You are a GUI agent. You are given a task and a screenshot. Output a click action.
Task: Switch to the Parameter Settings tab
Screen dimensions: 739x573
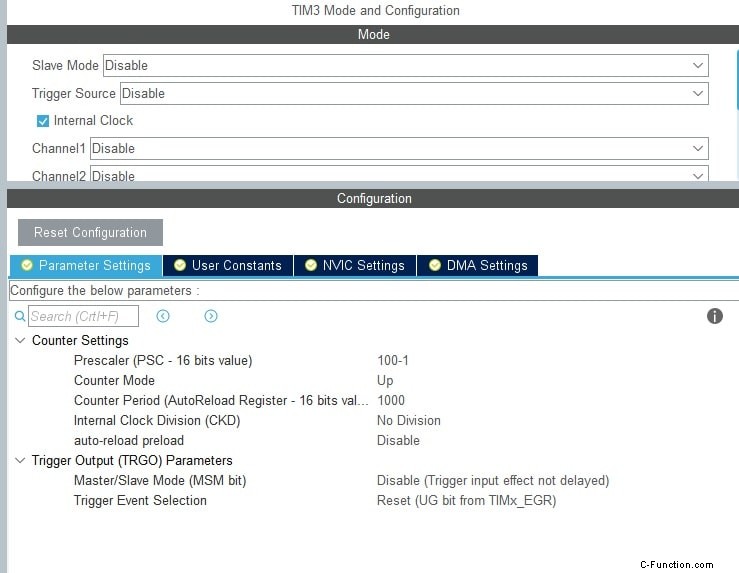(x=85, y=266)
